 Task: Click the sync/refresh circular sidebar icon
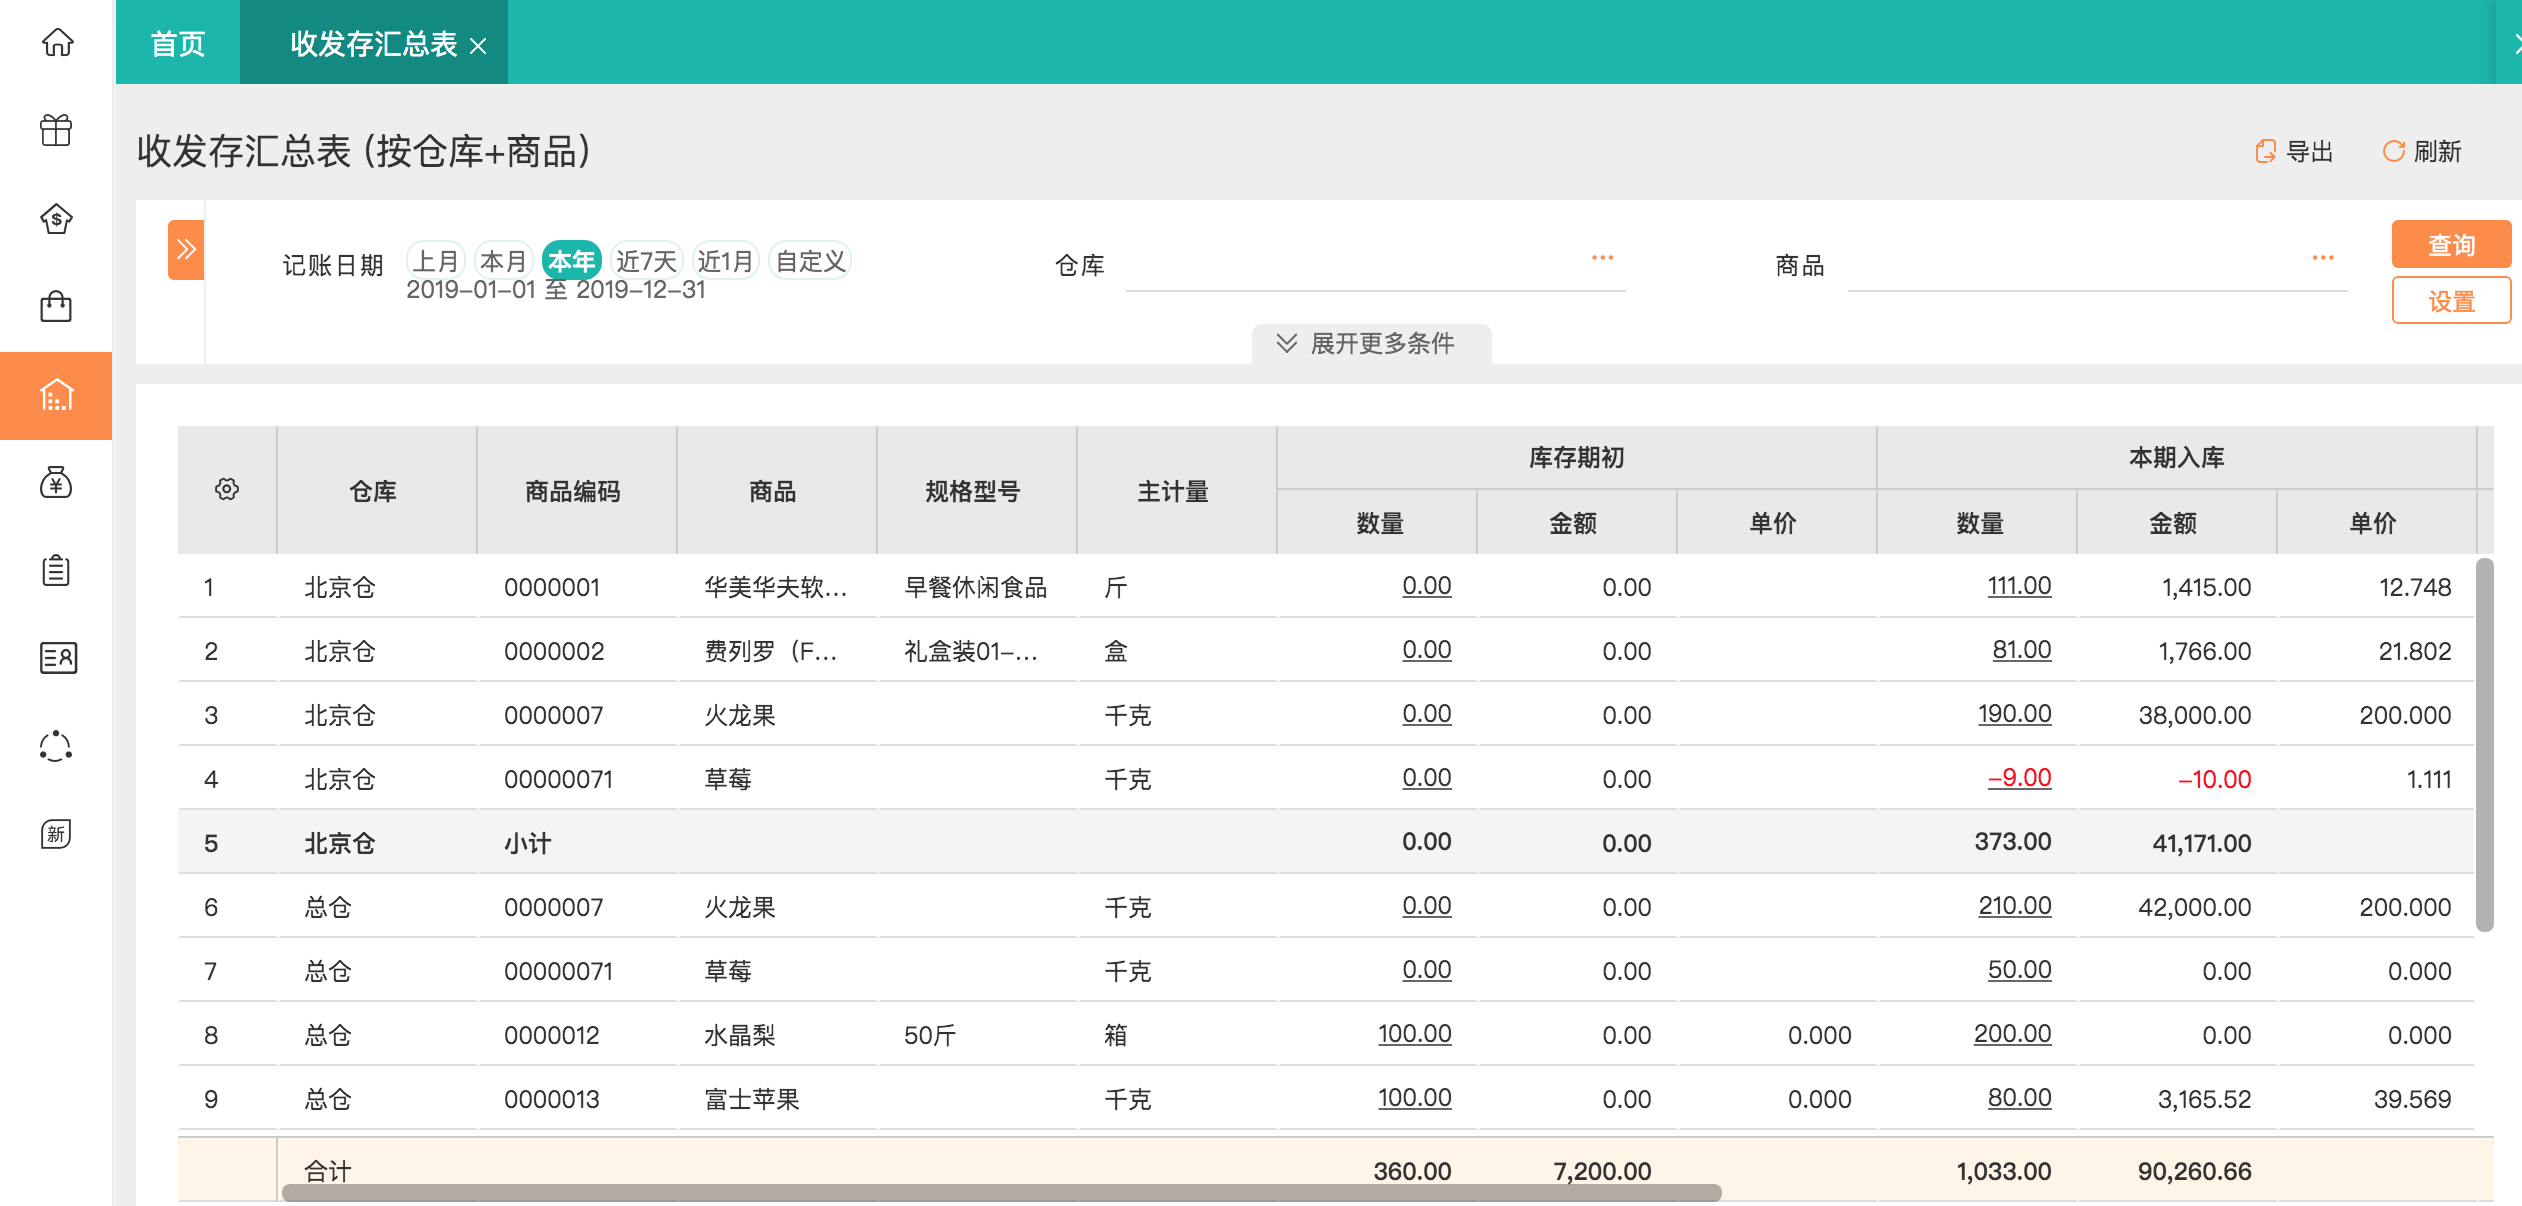click(x=55, y=743)
